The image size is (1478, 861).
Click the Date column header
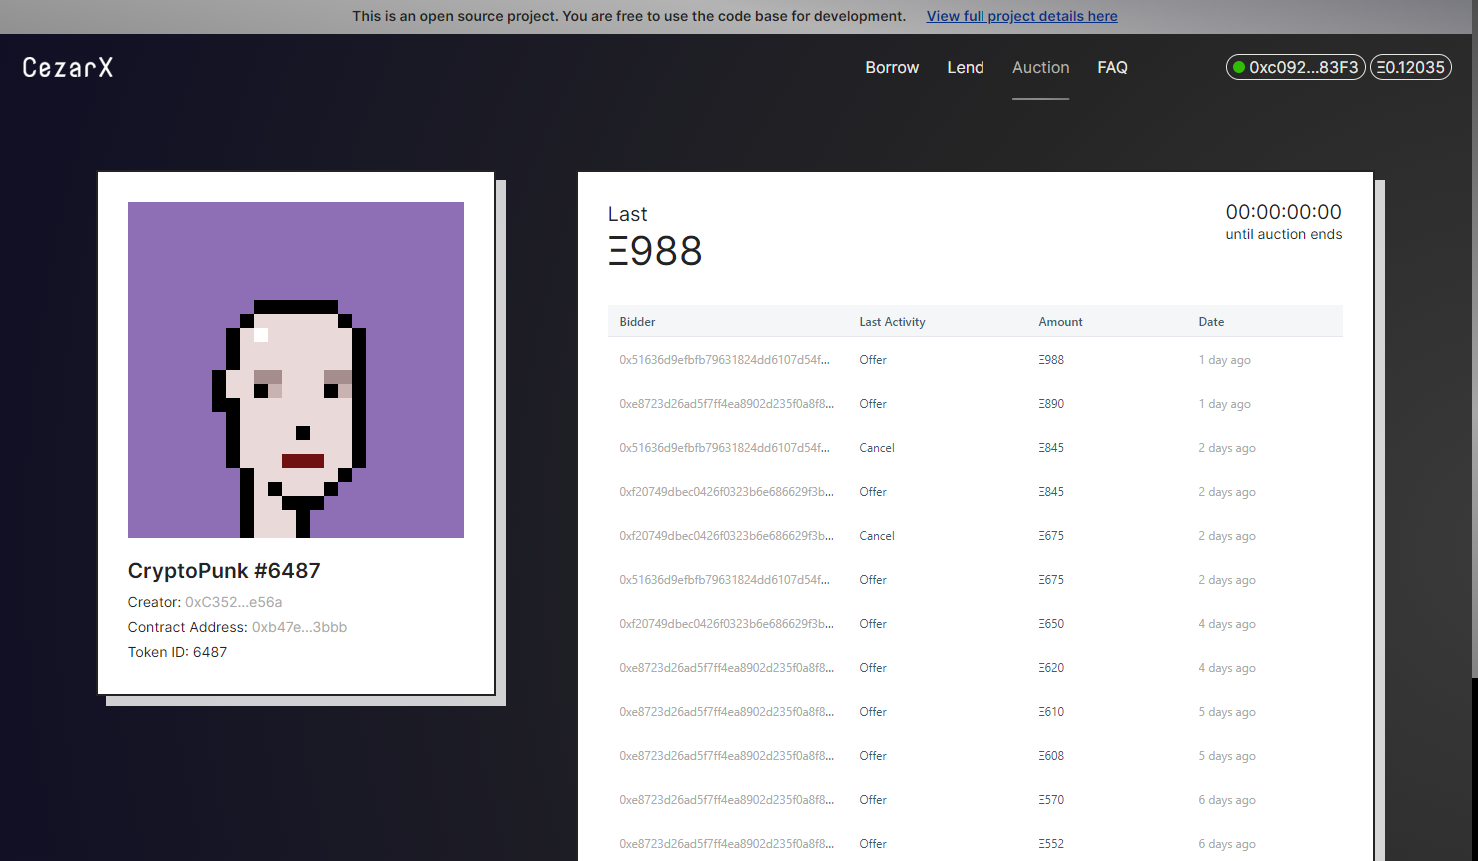(x=1211, y=322)
